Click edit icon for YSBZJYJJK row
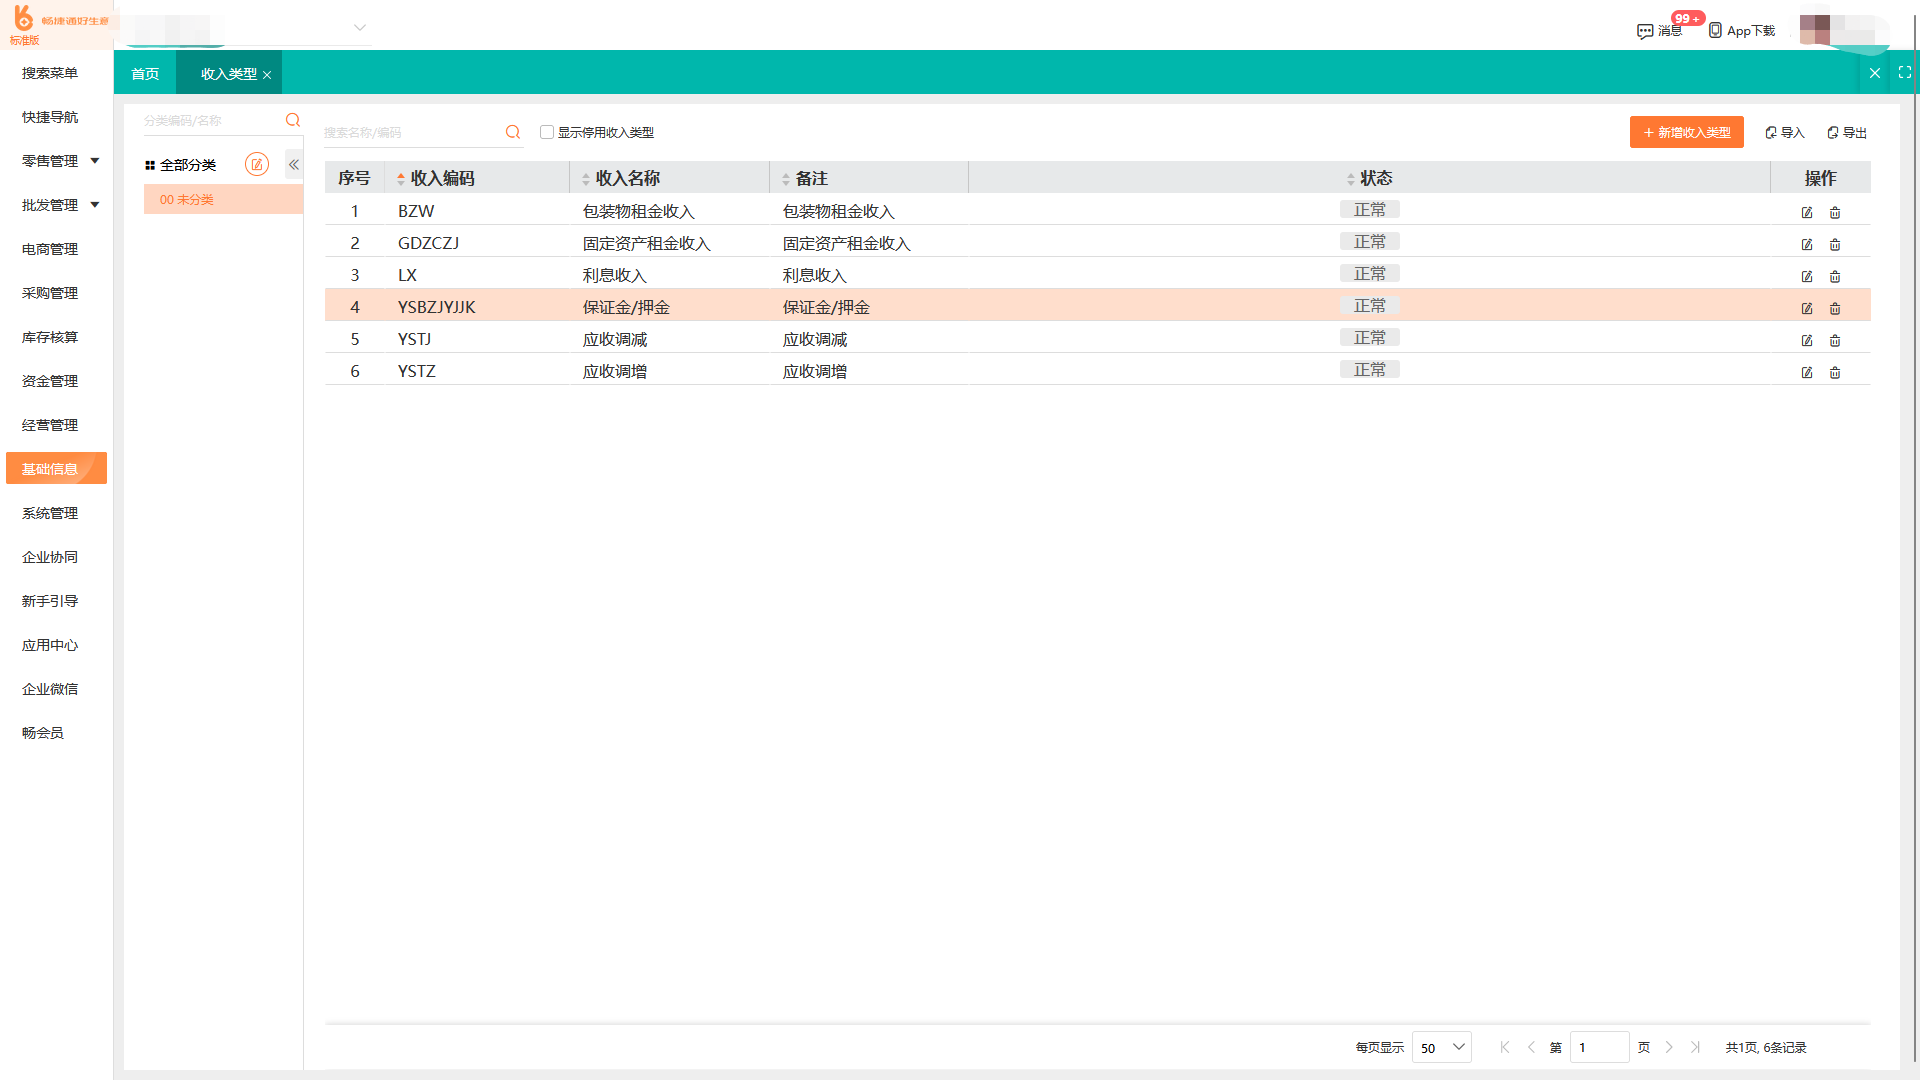This screenshot has height=1080, width=1920. click(x=1807, y=306)
